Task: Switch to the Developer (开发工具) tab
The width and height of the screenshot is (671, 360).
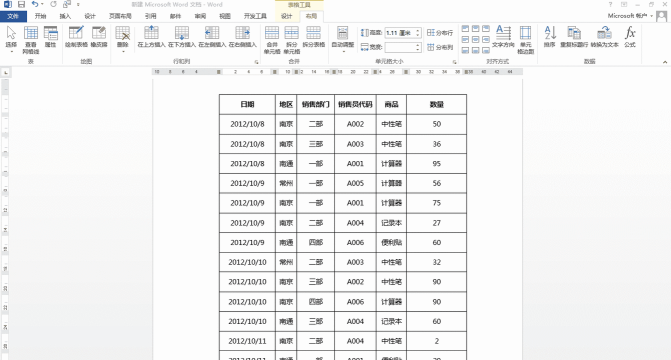Action: click(255, 16)
